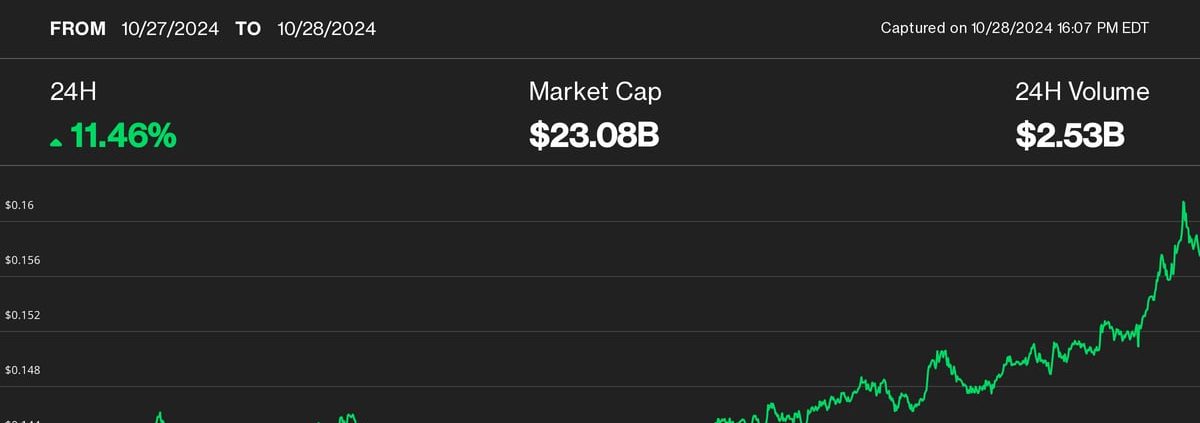Click the green upward triangle icon
Image resolution: width=1200 pixels, height=423 pixels.
(56, 143)
